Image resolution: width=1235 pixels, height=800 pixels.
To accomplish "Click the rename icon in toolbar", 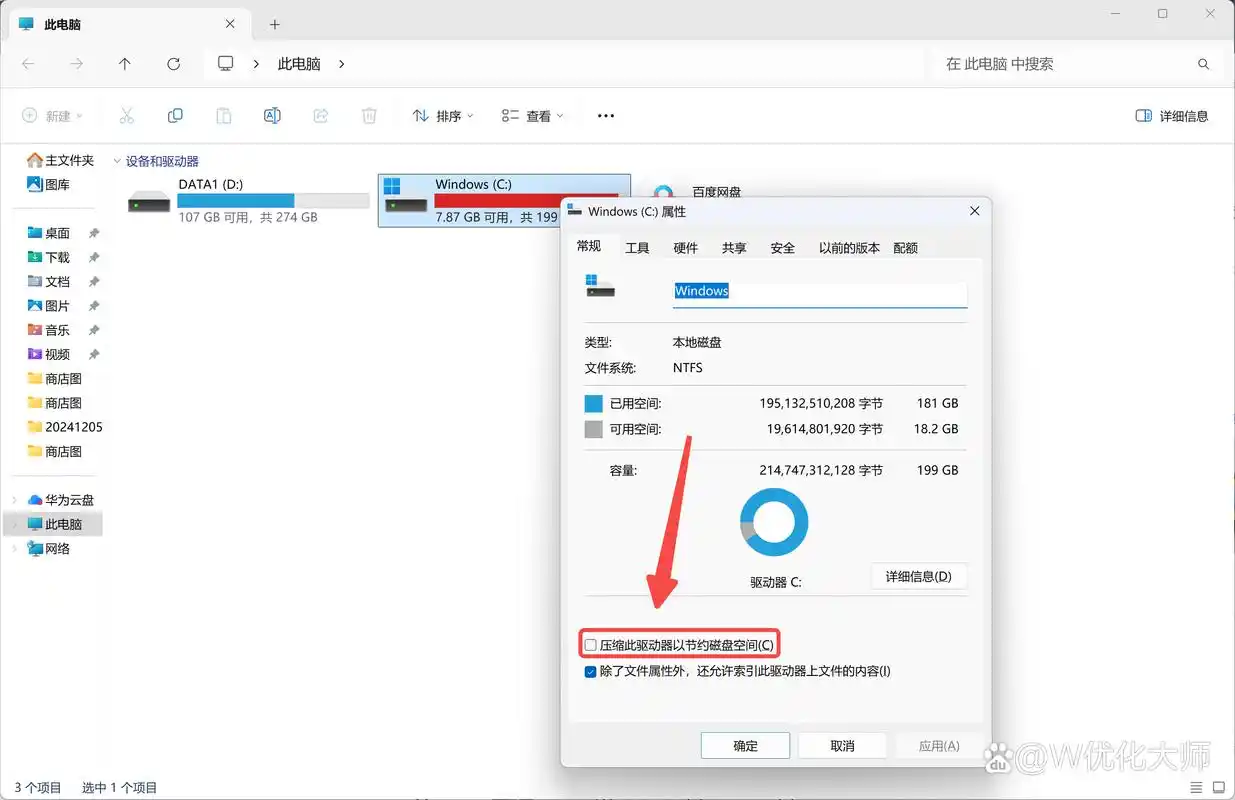I will (x=272, y=116).
